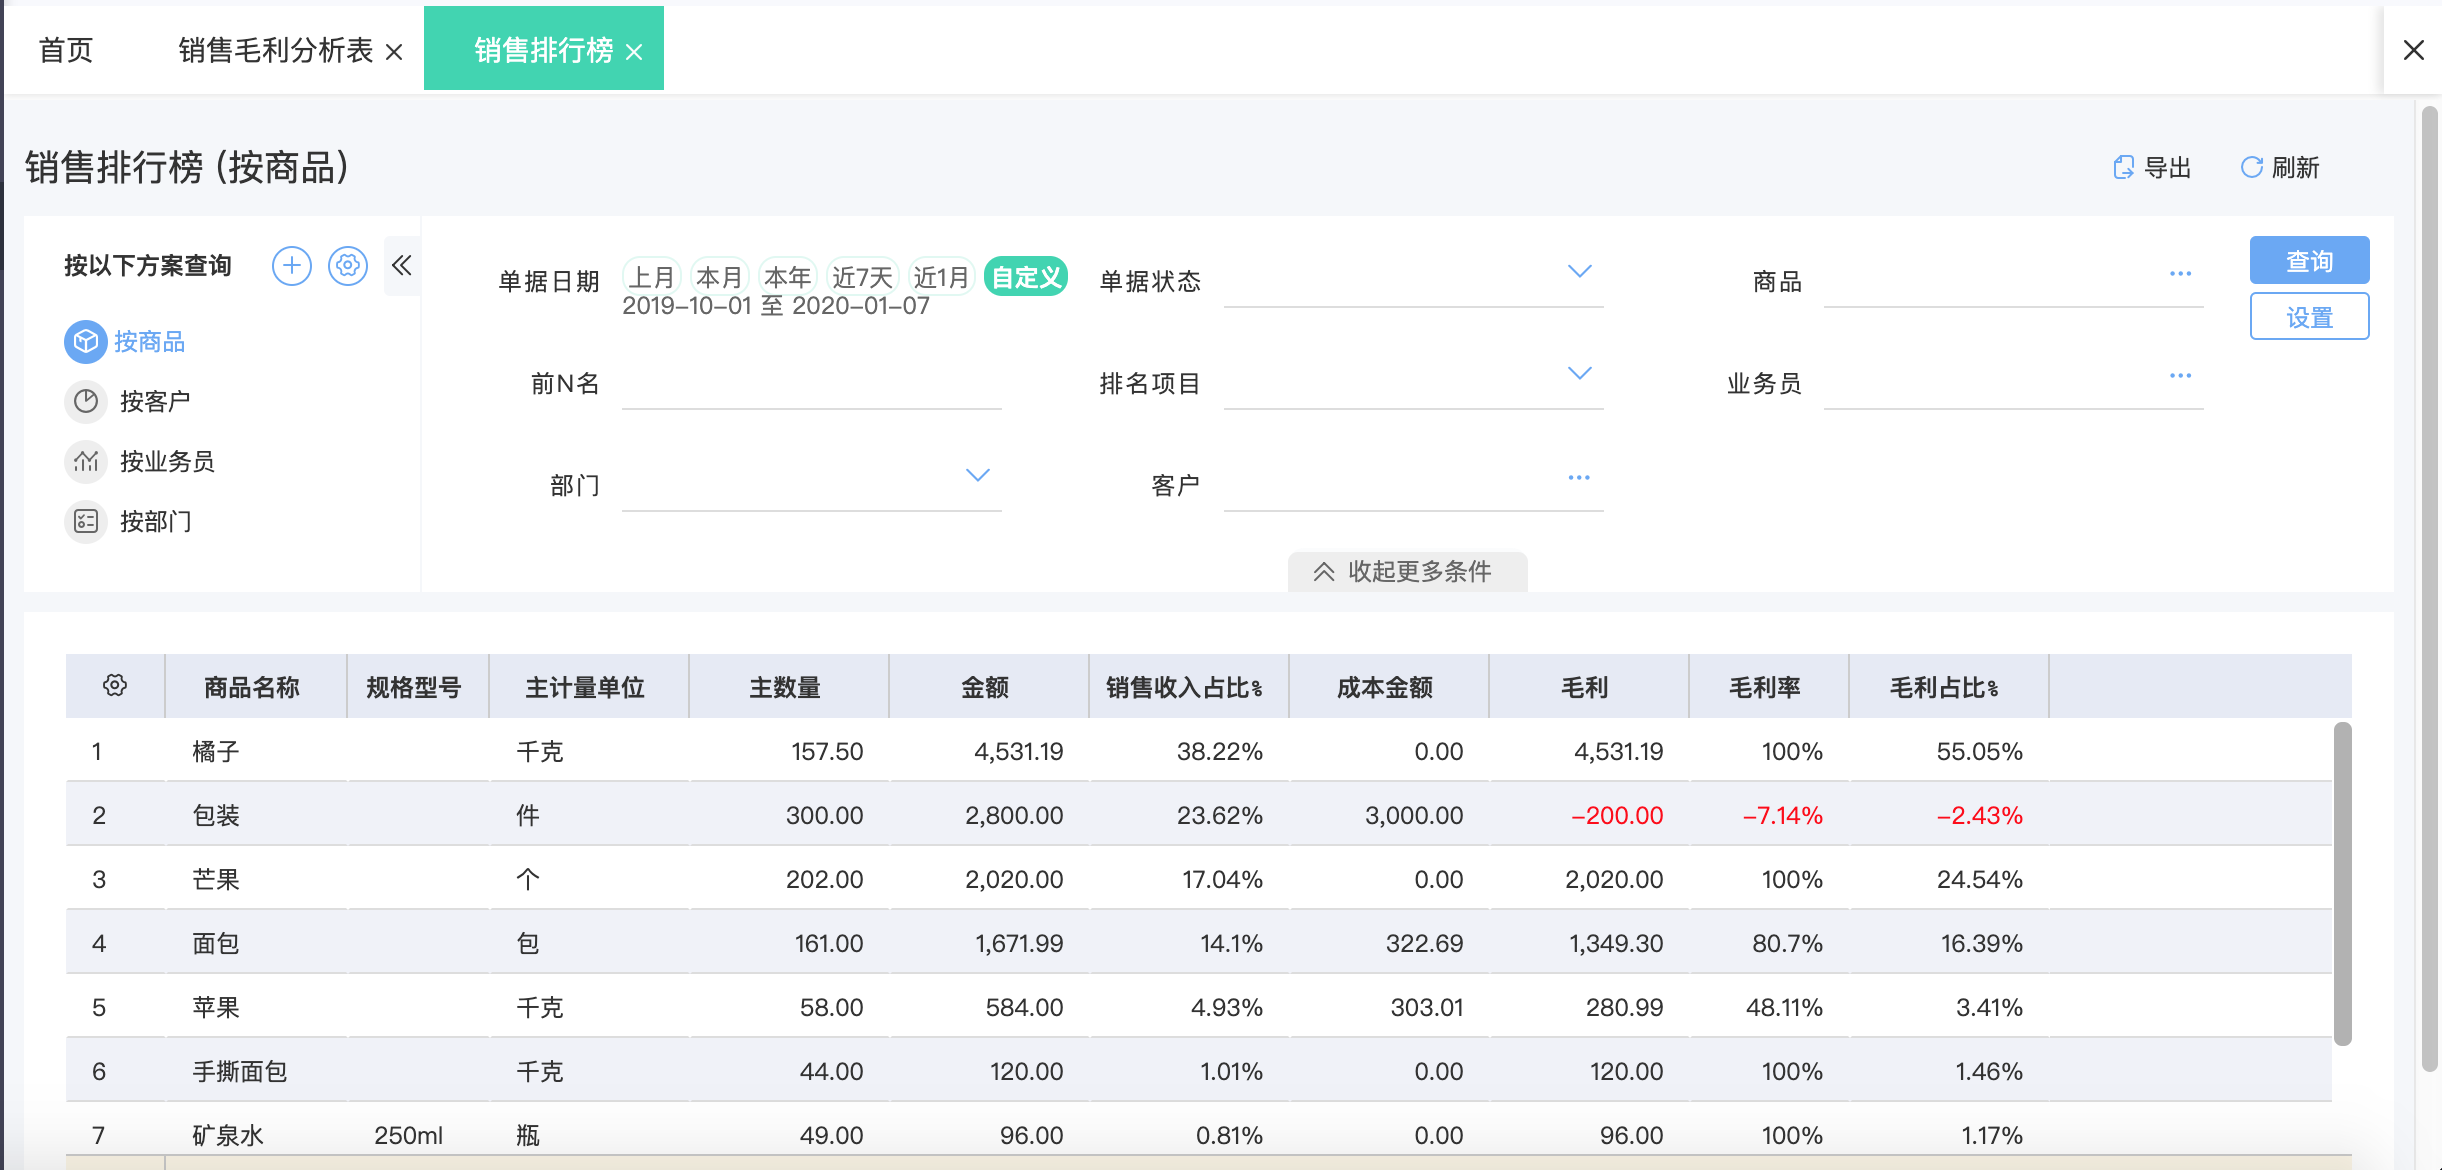The height and width of the screenshot is (1170, 2442).
Task: Click the collapse panel chevron icon
Action: pyautogui.click(x=402, y=263)
